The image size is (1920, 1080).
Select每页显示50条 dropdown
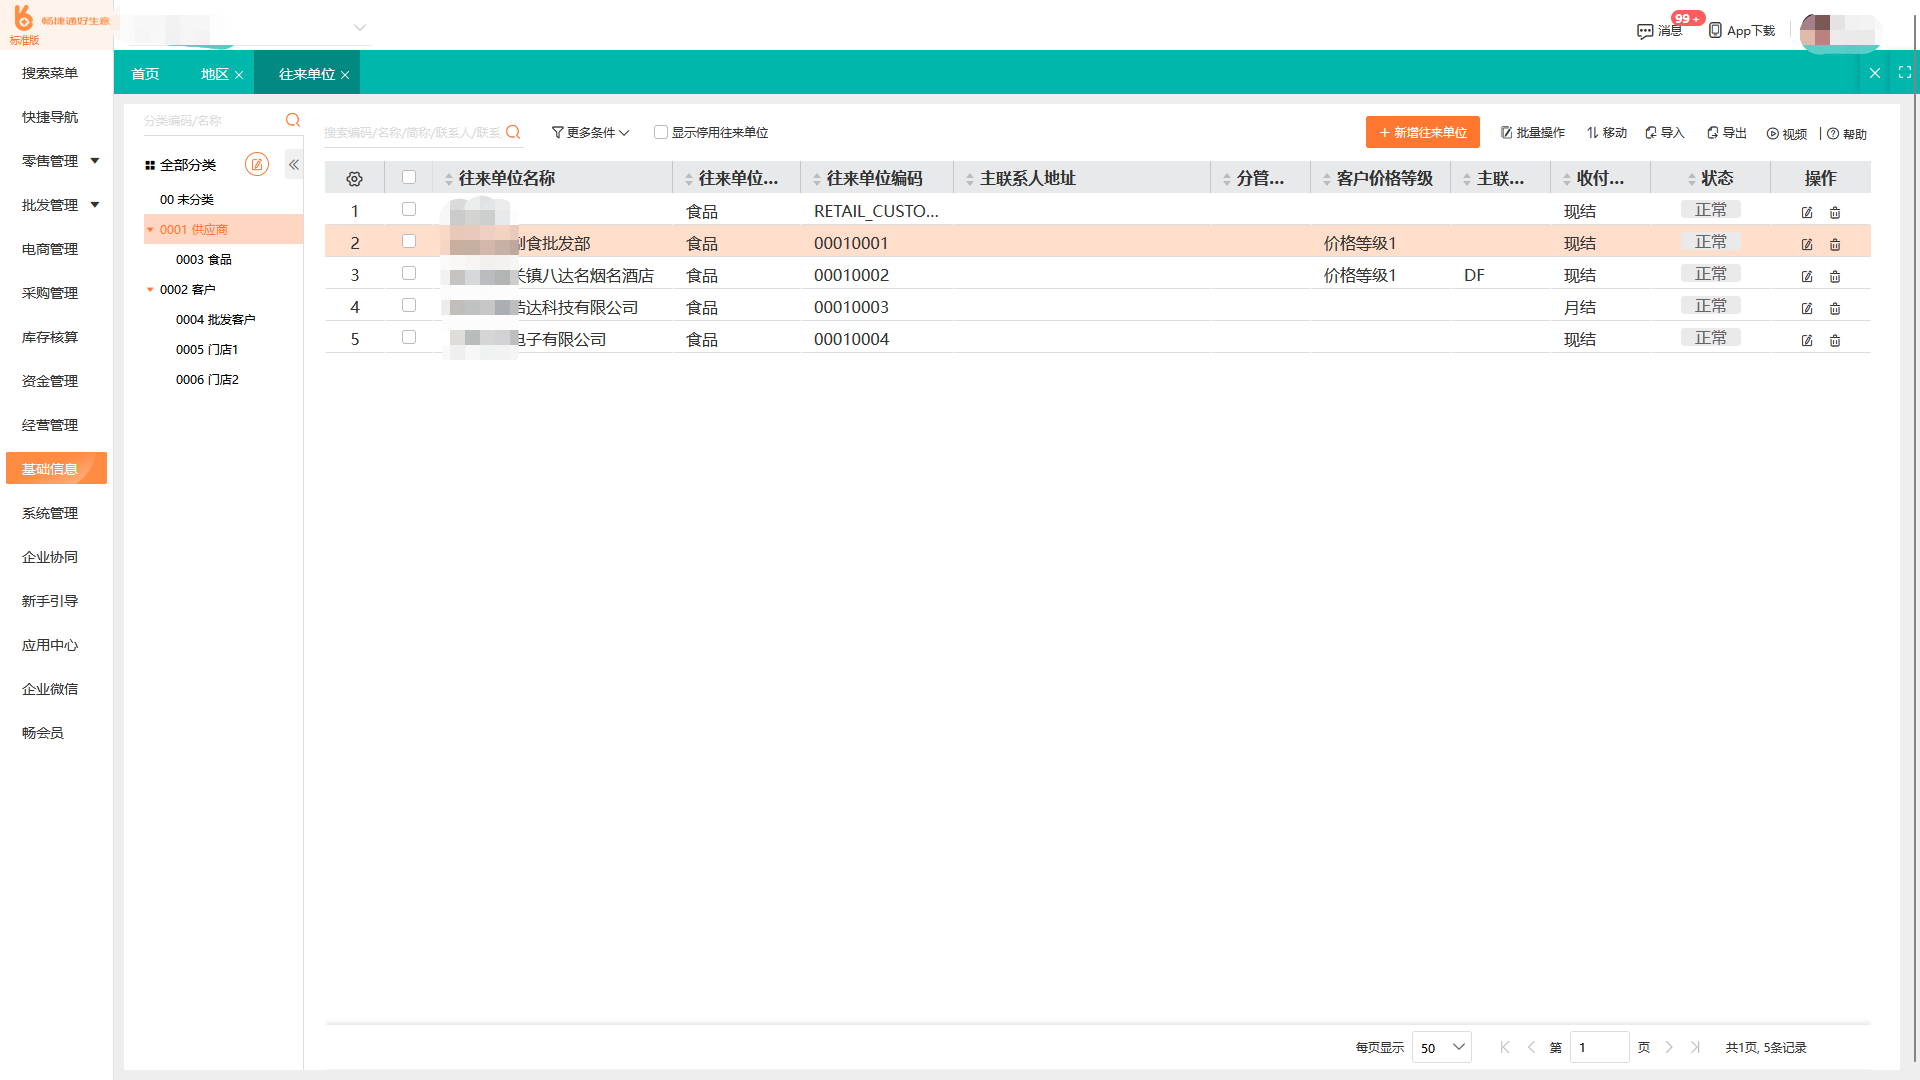click(x=1439, y=1047)
